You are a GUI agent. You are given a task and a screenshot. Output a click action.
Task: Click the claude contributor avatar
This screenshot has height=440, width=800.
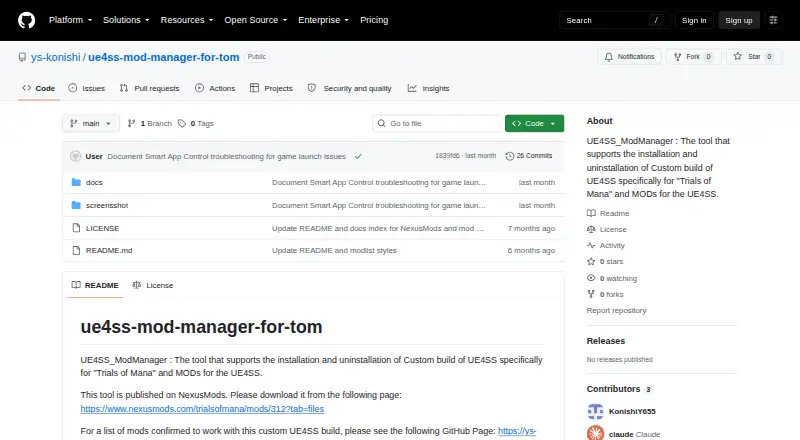pos(595,433)
